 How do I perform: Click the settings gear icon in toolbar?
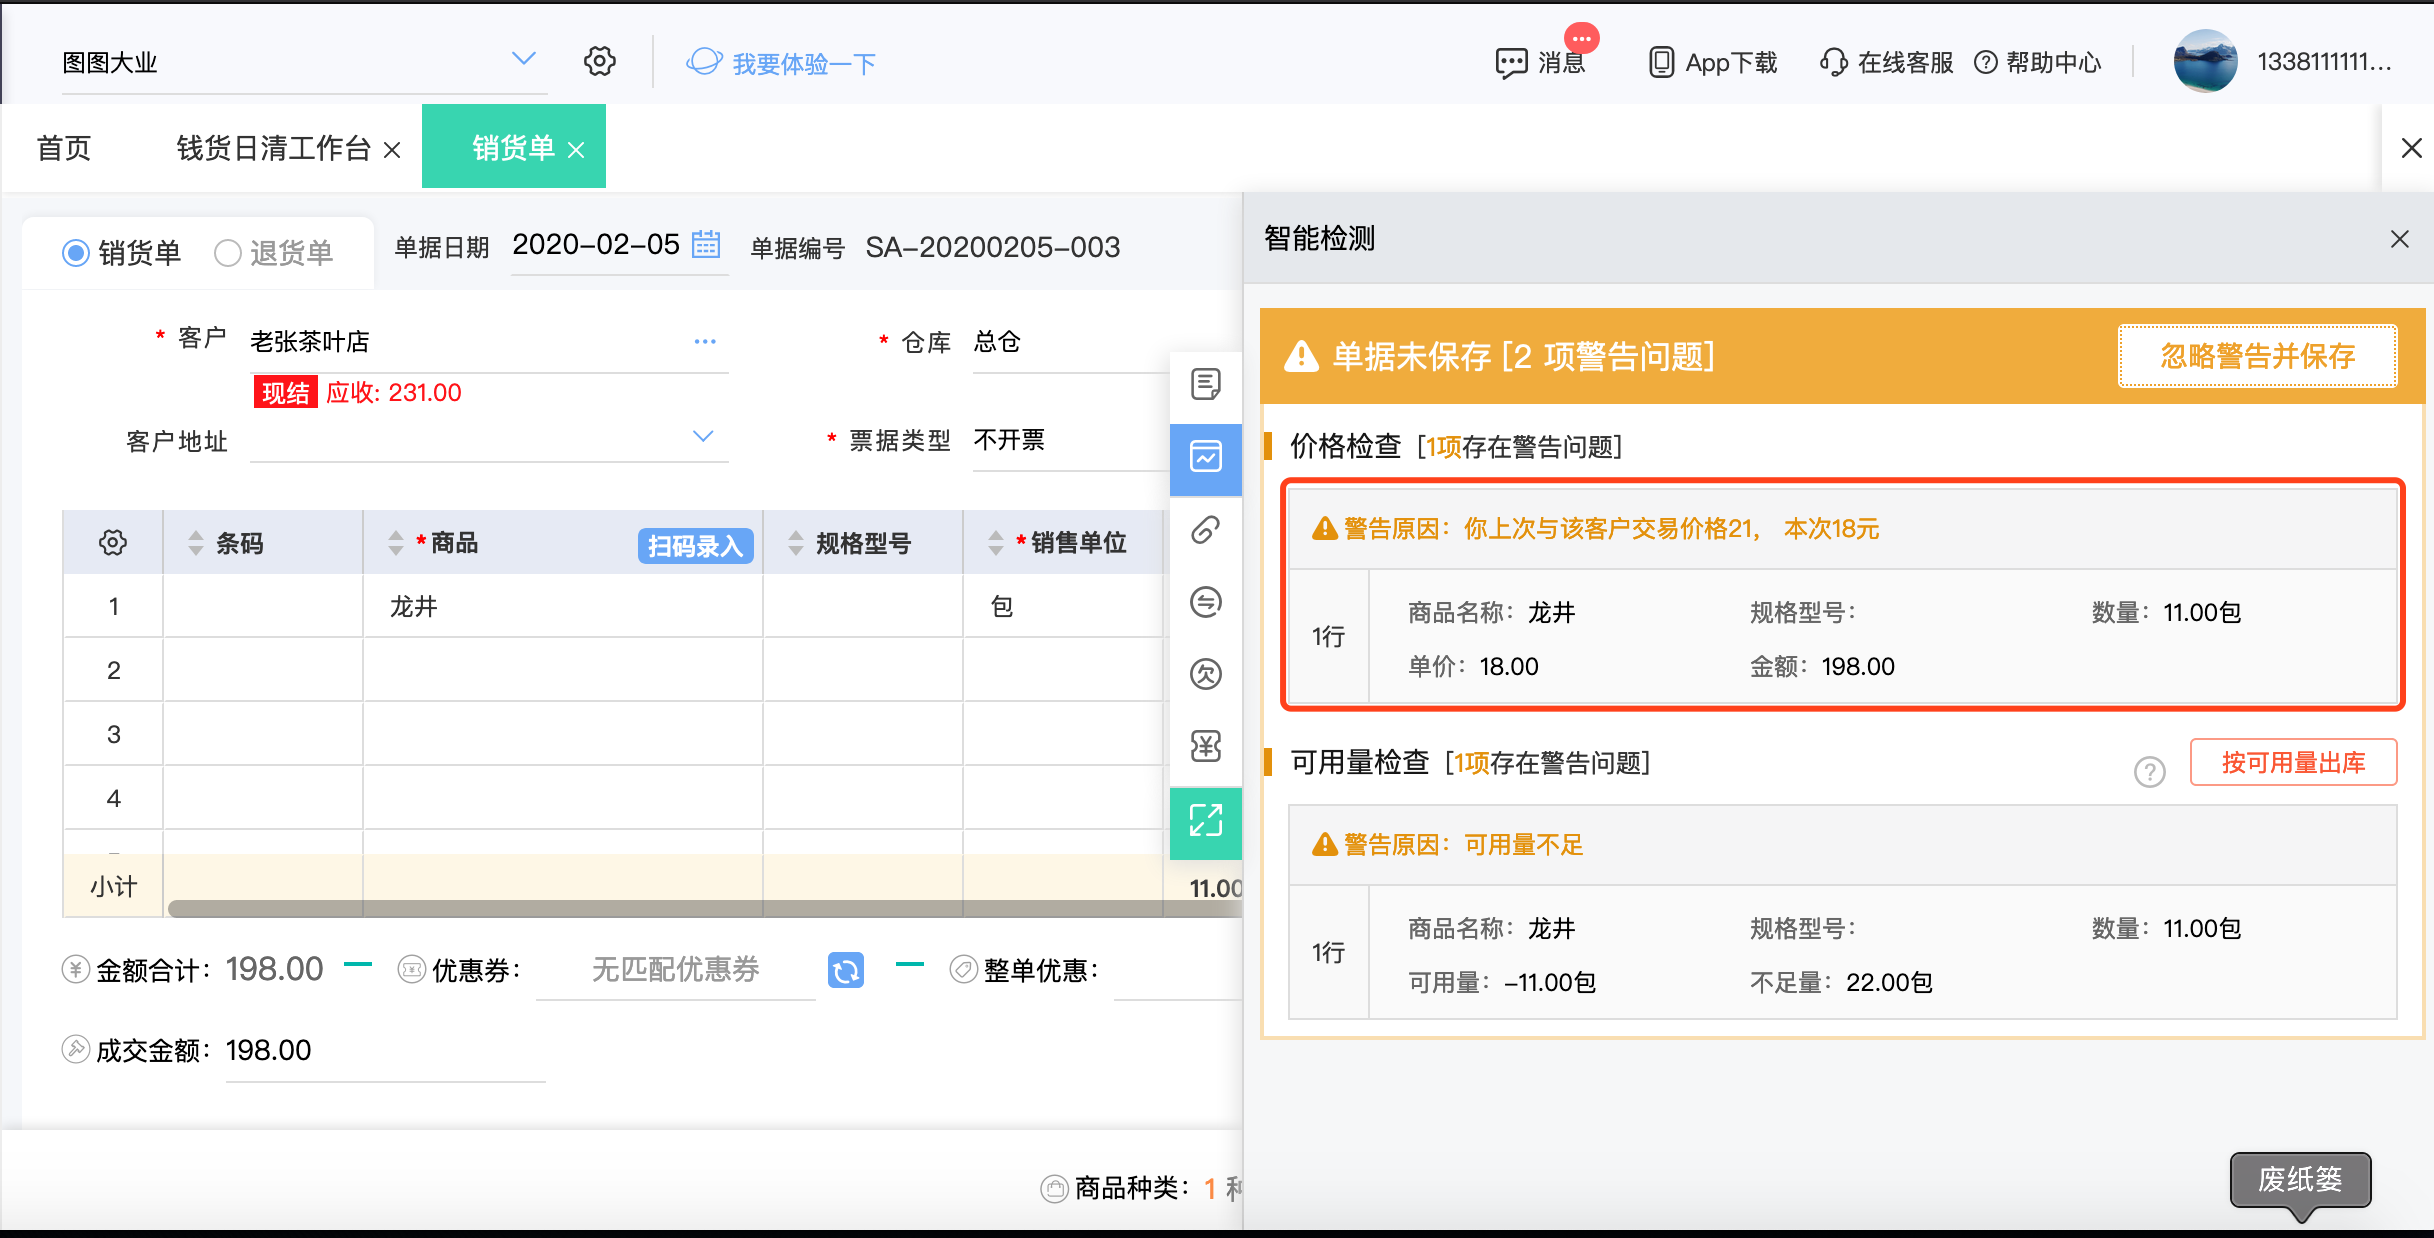[x=598, y=62]
